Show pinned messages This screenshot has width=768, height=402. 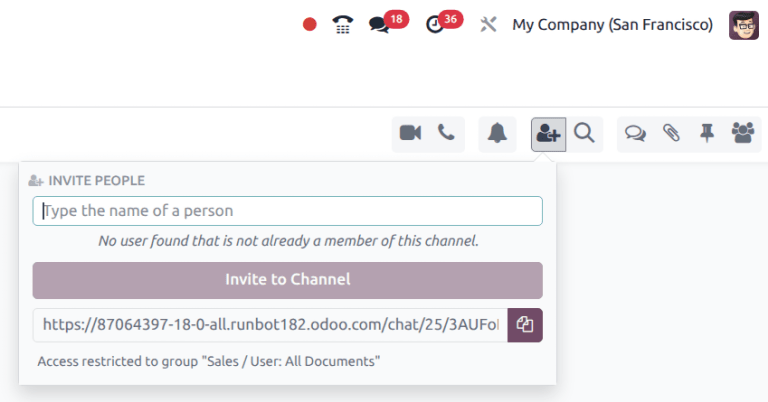point(707,133)
